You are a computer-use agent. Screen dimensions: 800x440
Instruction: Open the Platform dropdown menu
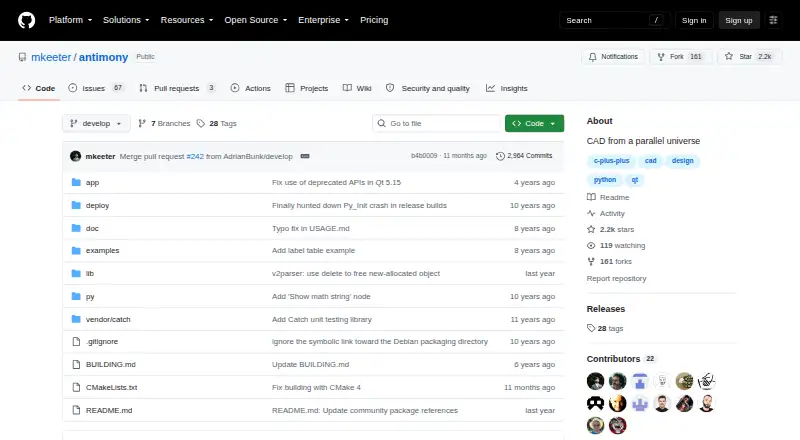tap(70, 20)
